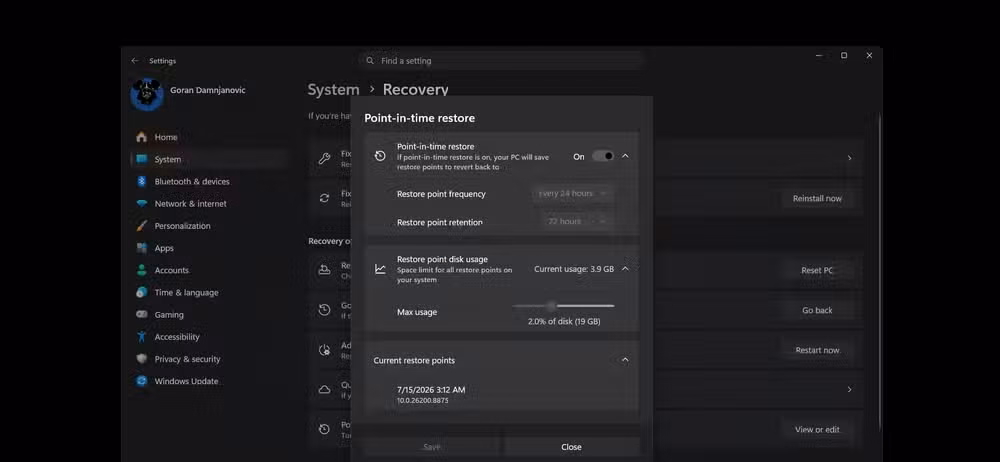The width and height of the screenshot is (1000, 462).
Task: Click the Privacy & security shield icon
Action: (142, 359)
